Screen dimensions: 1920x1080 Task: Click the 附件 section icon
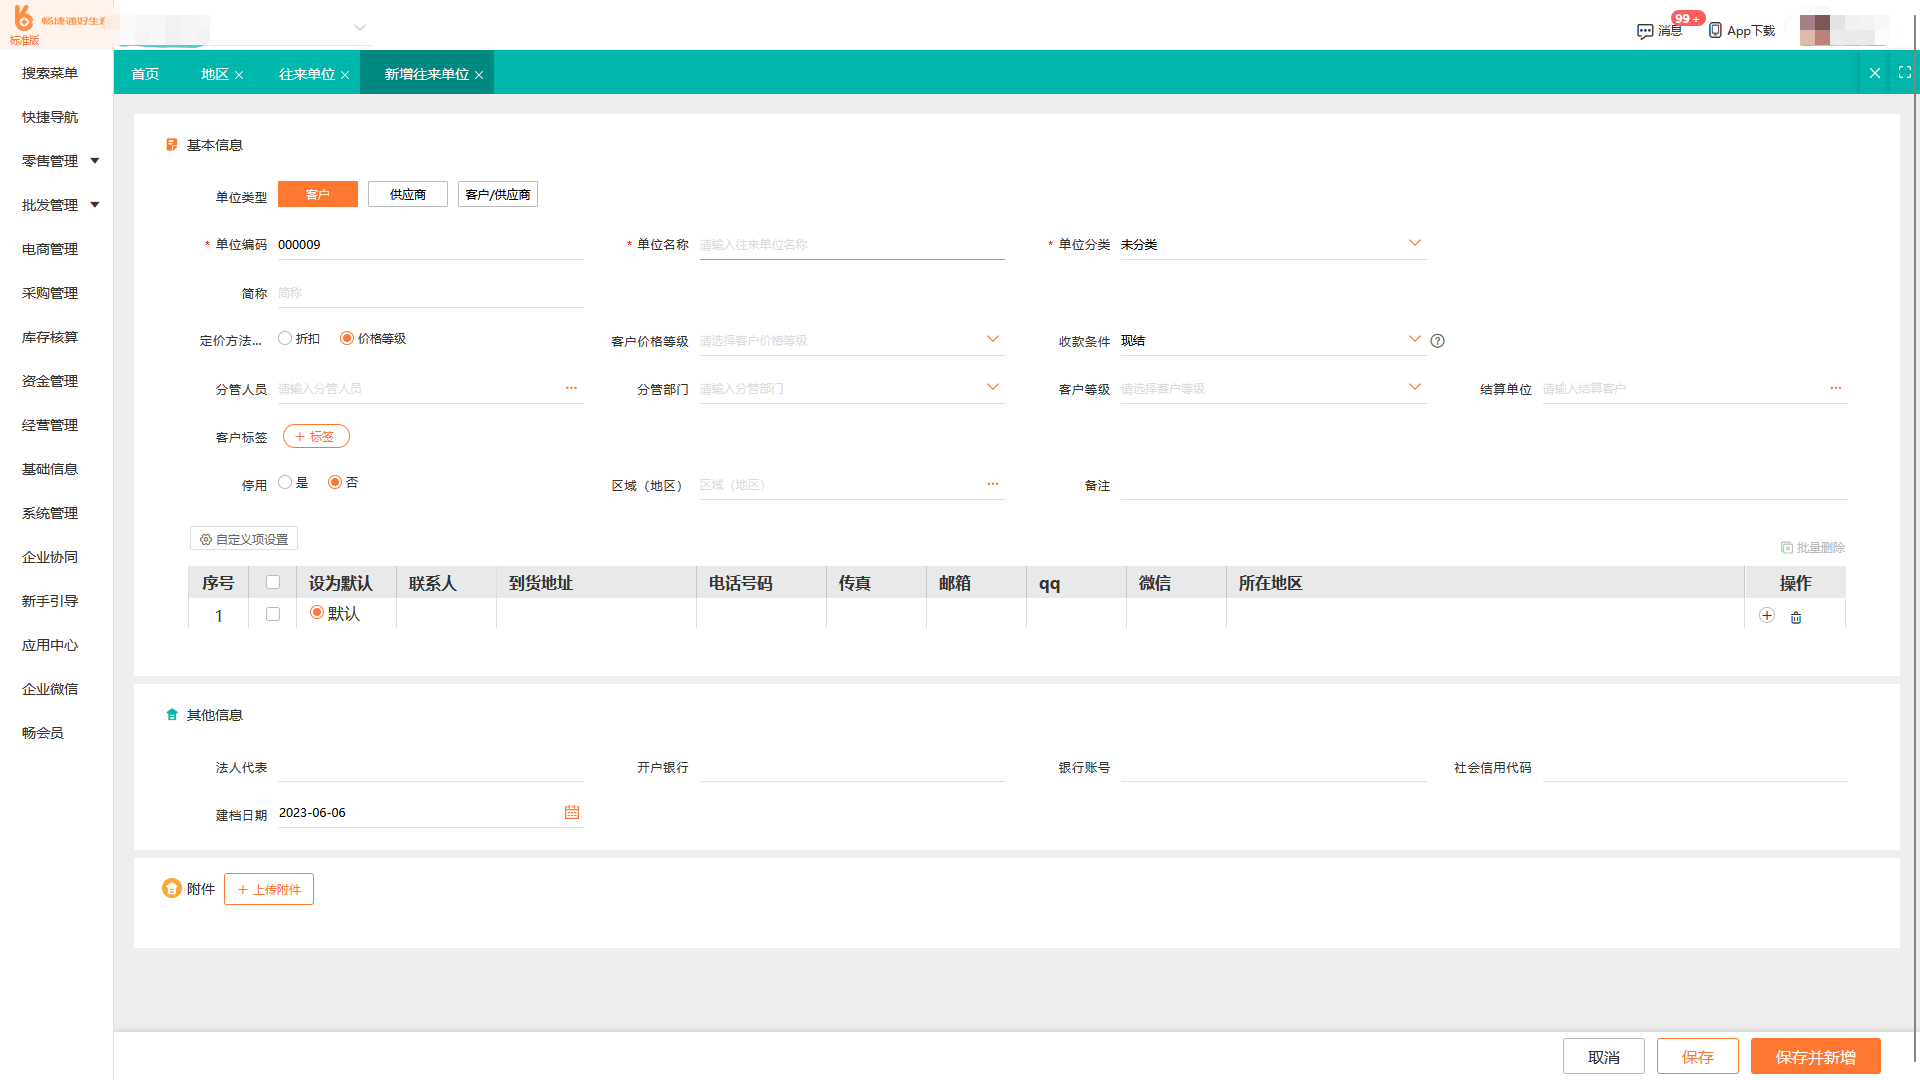coord(173,889)
